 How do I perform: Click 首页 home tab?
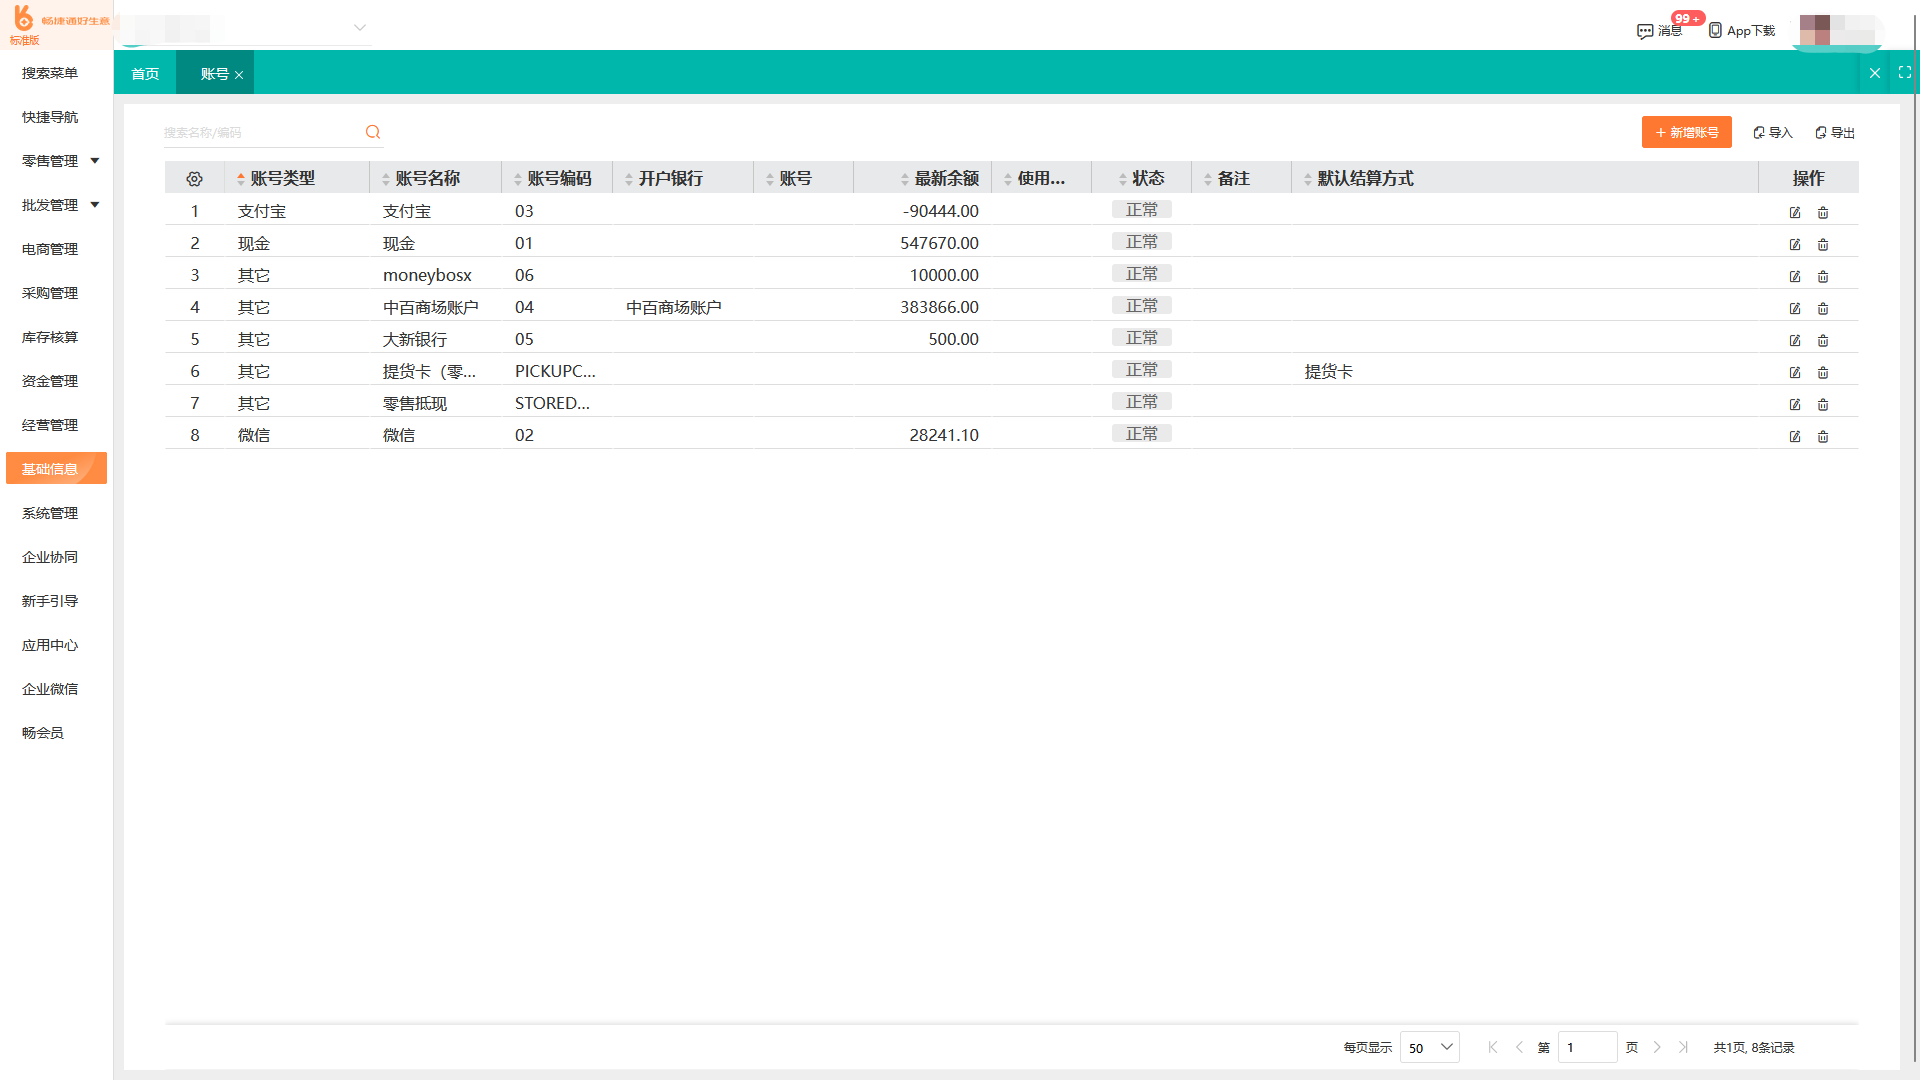click(x=146, y=73)
